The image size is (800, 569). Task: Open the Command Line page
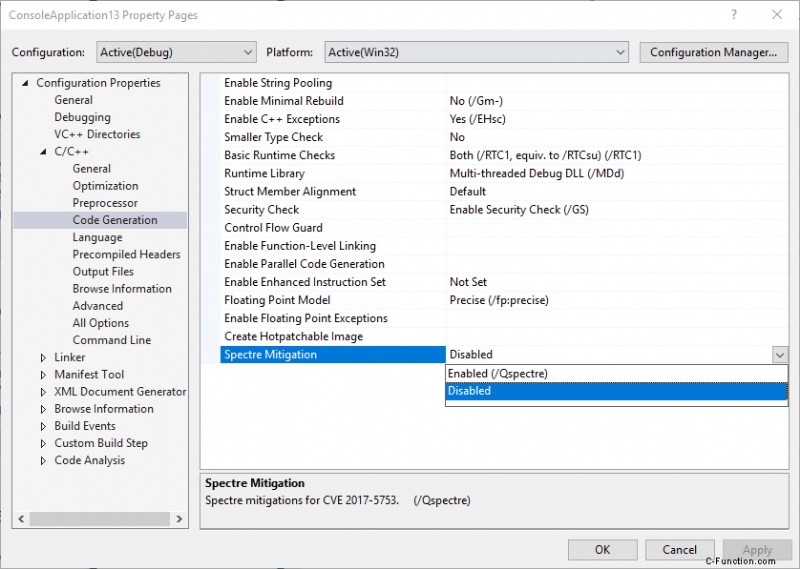point(111,340)
